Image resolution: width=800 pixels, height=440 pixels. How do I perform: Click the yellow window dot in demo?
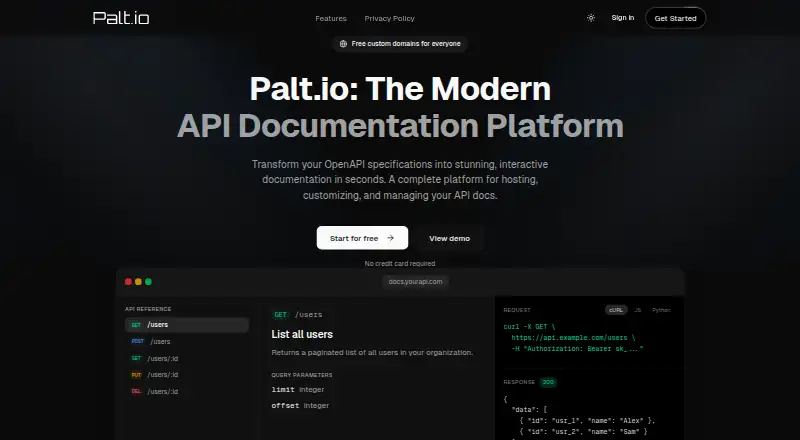(138, 282)
